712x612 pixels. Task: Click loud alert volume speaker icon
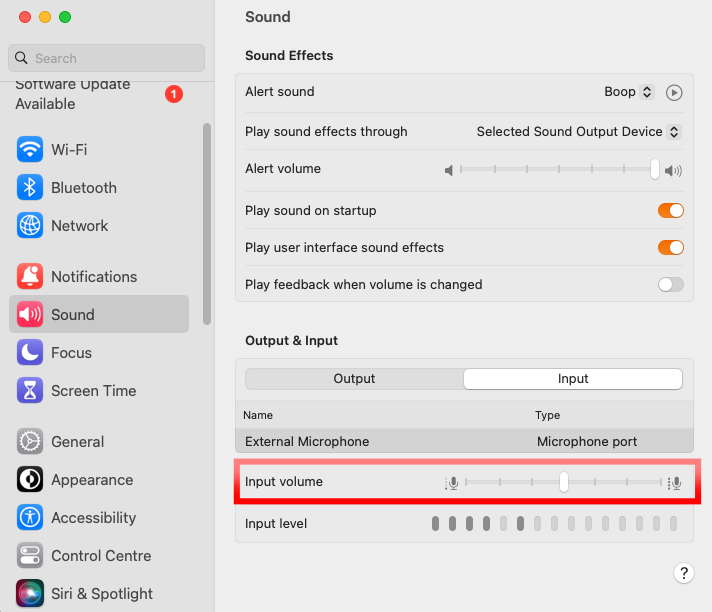(673, 171)
